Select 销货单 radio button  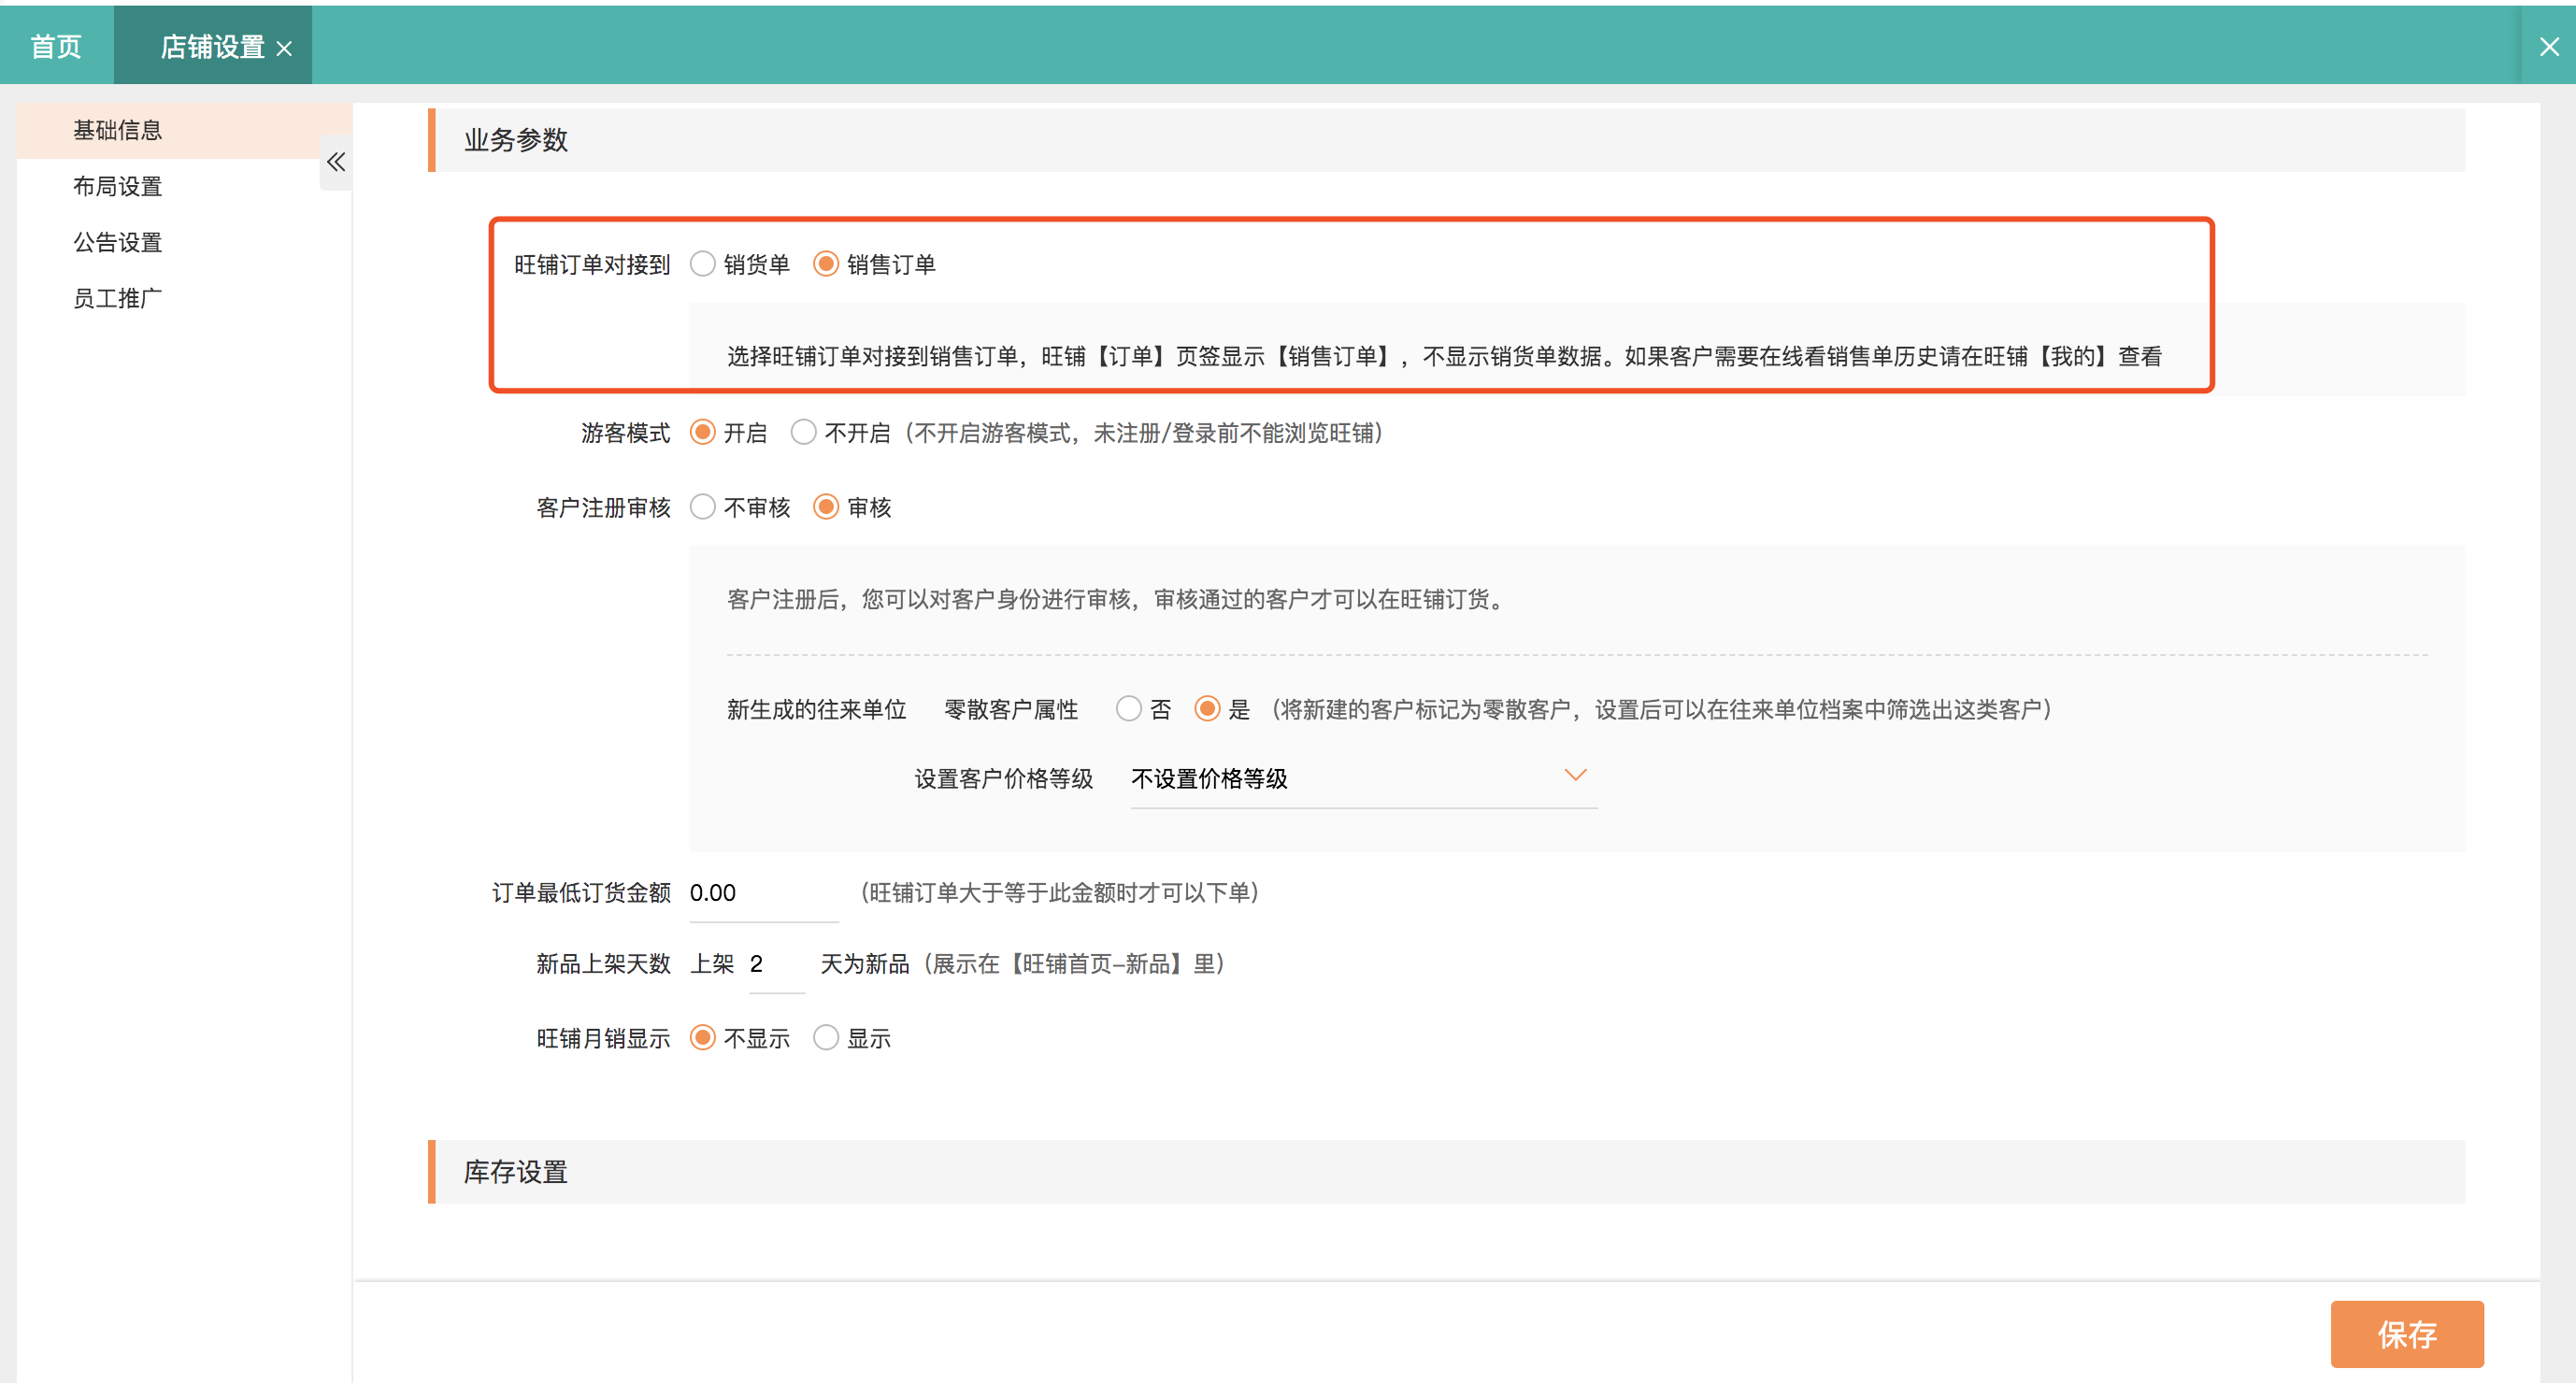pyautogui.click(x=702, y=263)
